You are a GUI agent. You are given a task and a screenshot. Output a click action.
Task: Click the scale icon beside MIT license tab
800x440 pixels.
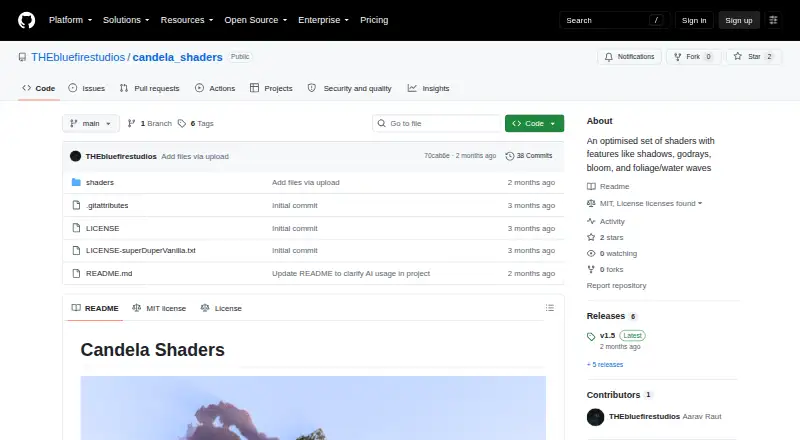pos(137,308)
